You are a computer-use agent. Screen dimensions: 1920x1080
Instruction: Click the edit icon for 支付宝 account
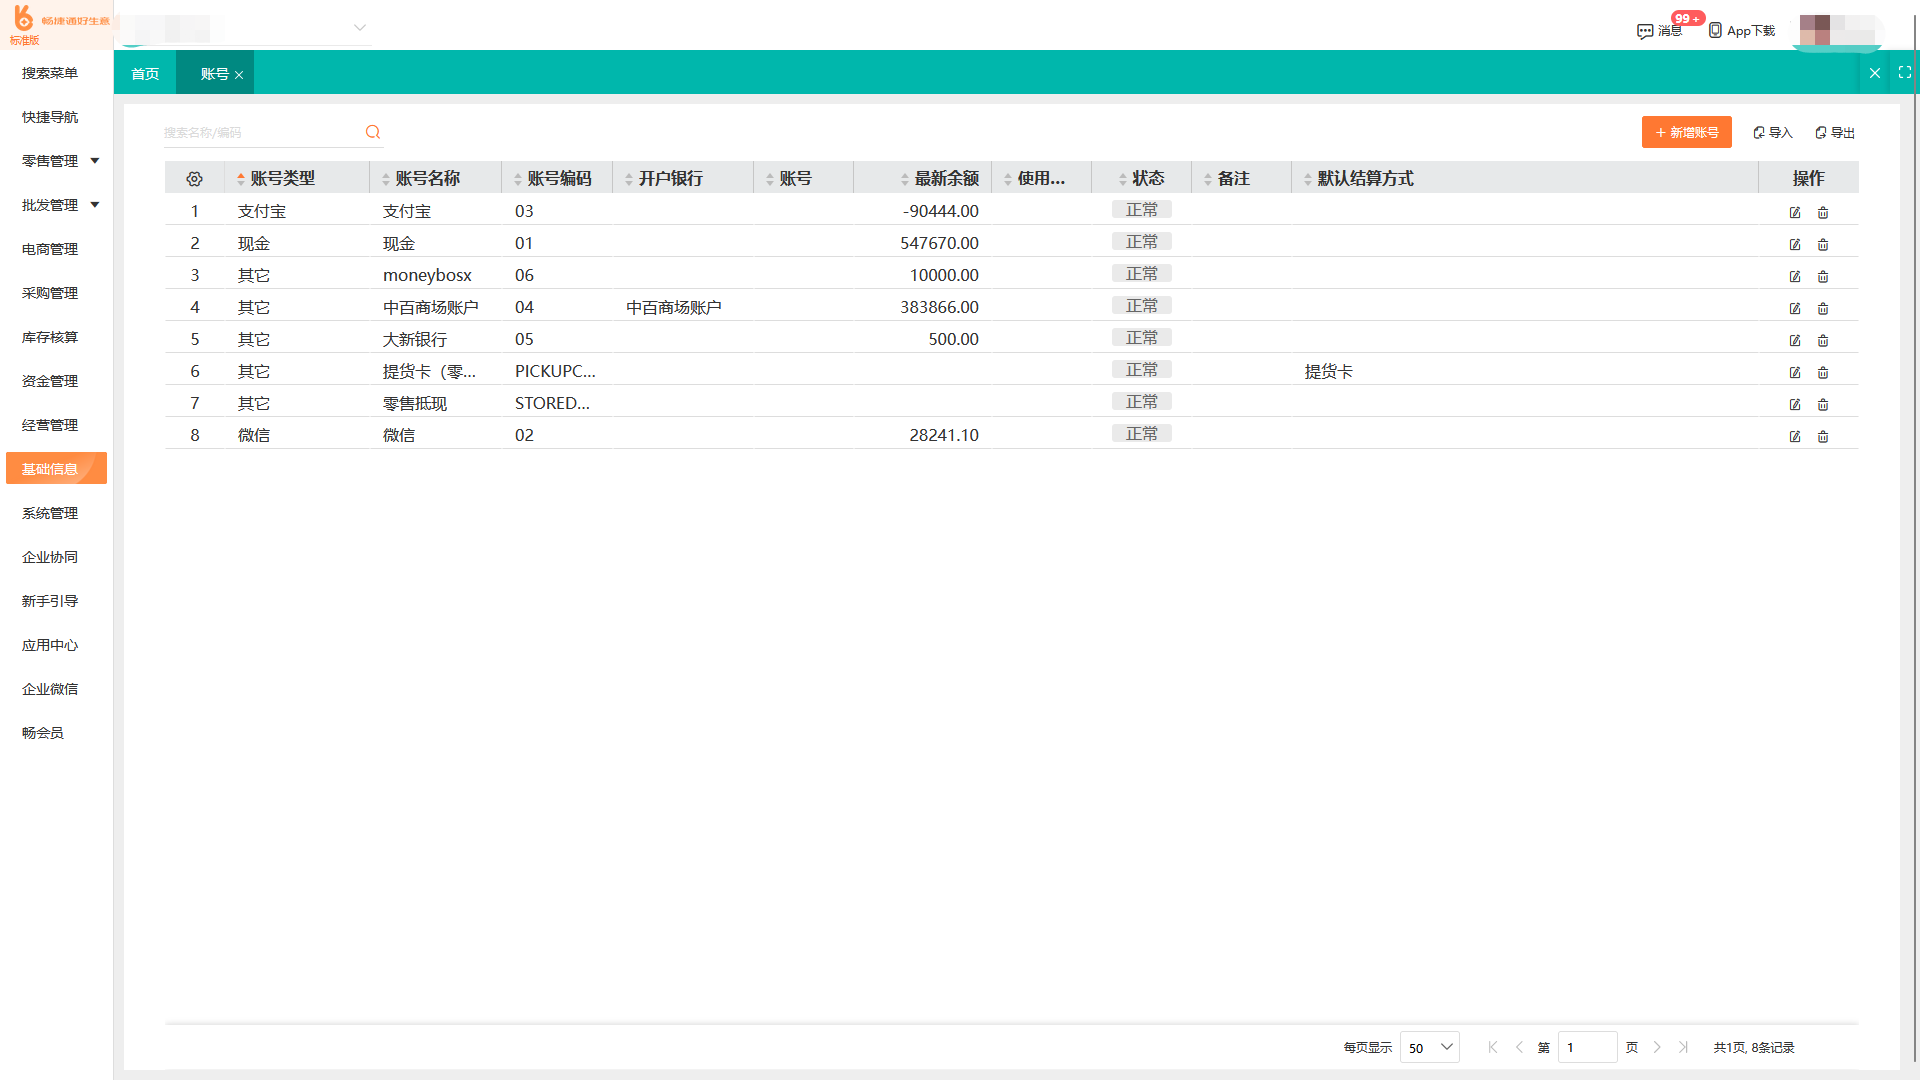1795,211
